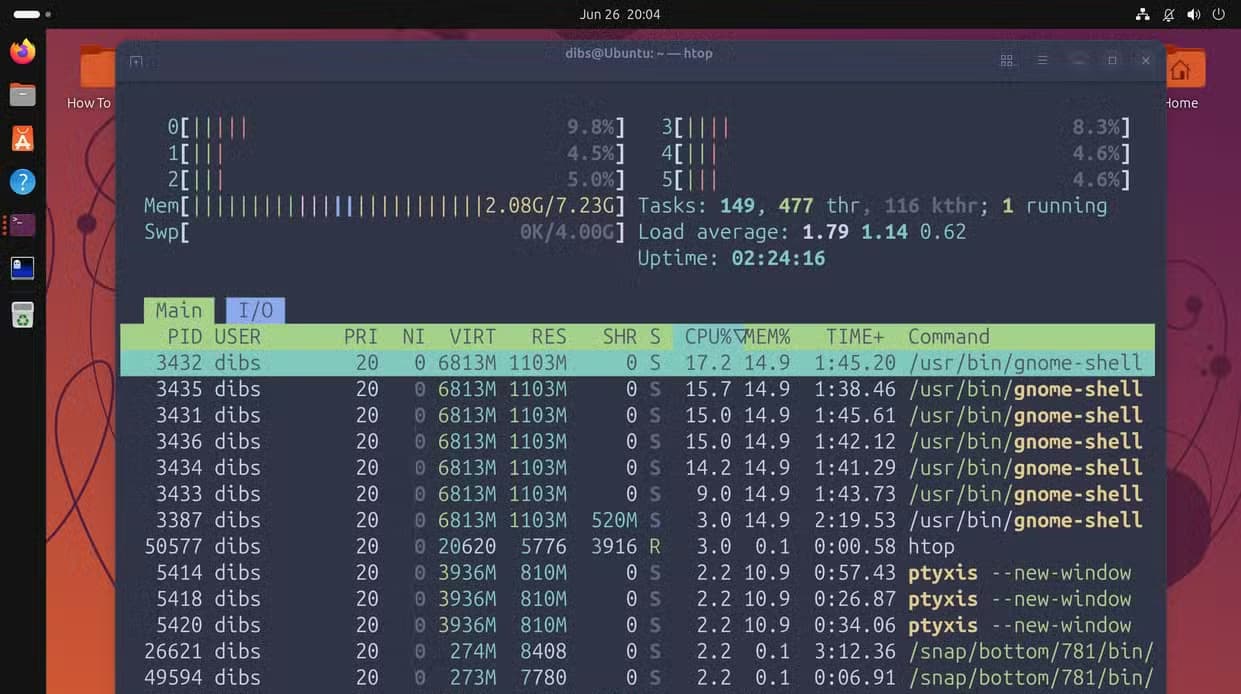
Task: Click the new tab icon in terminal header
Action: point(136,61)
